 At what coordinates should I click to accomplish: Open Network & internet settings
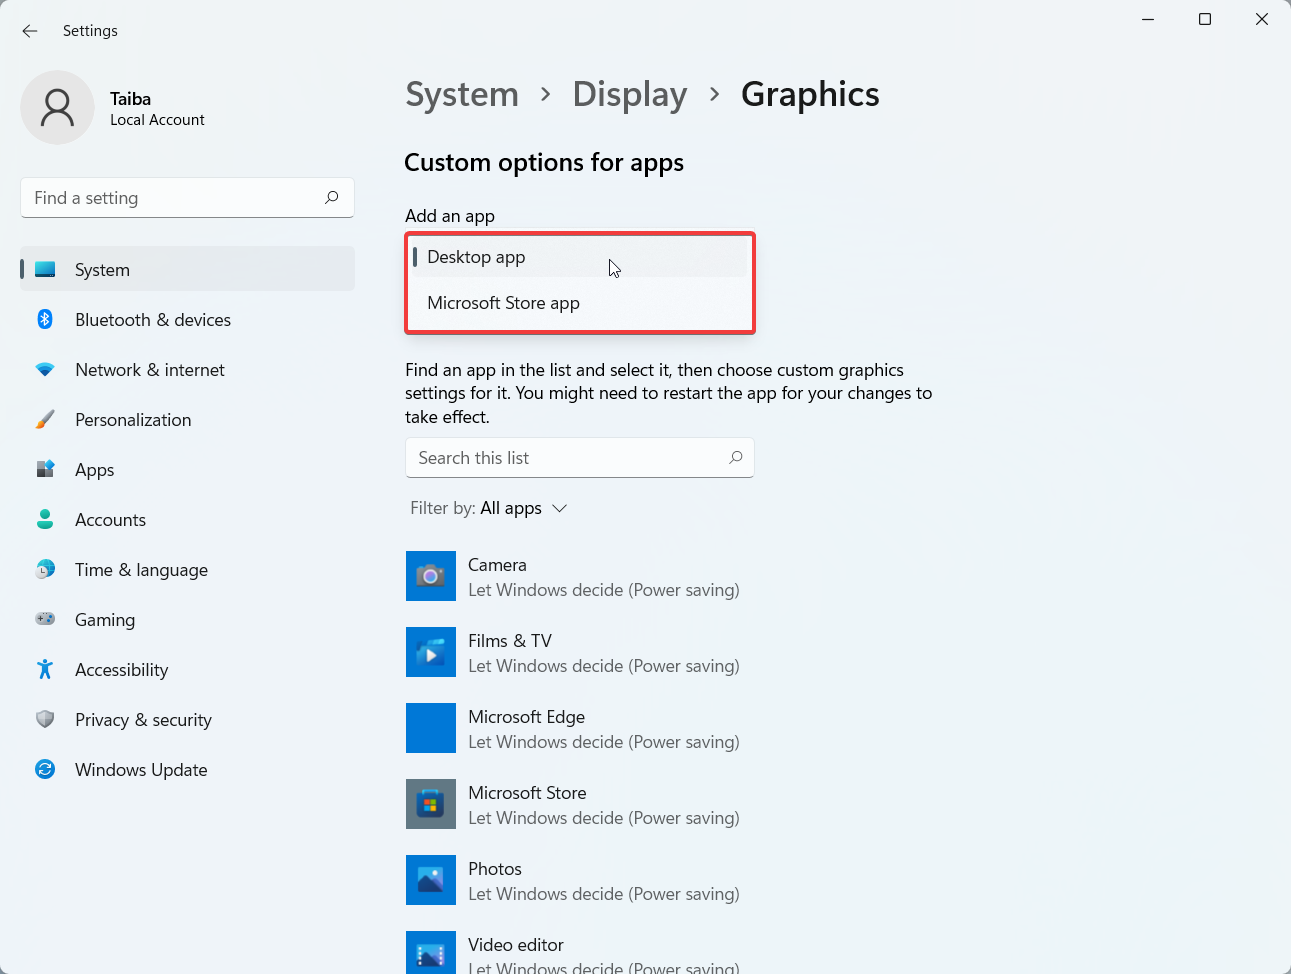tap(187, 370)
